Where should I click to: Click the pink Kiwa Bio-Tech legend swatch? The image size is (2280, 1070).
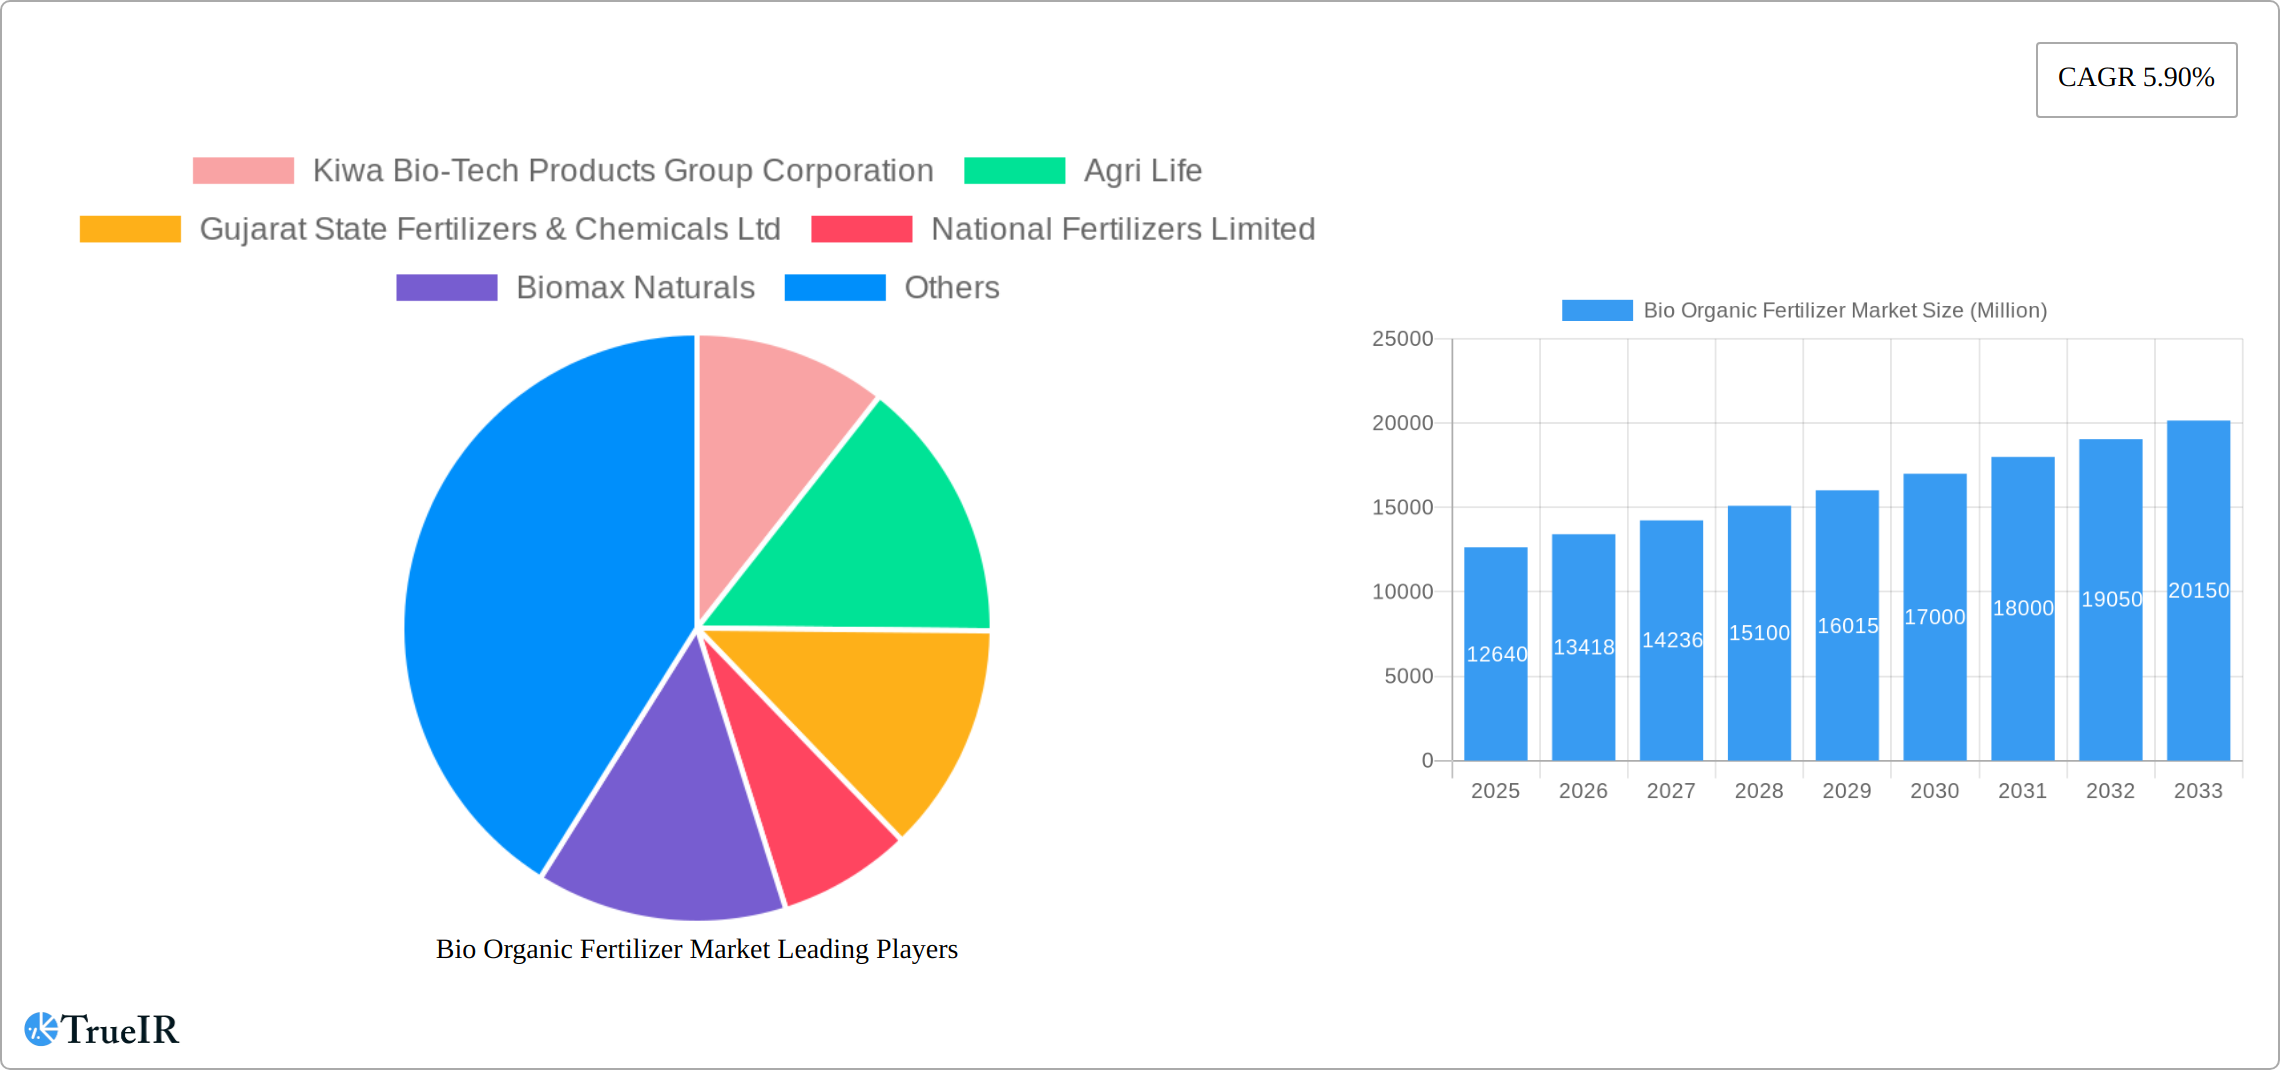pyautogui.click(x=243, y=170)
